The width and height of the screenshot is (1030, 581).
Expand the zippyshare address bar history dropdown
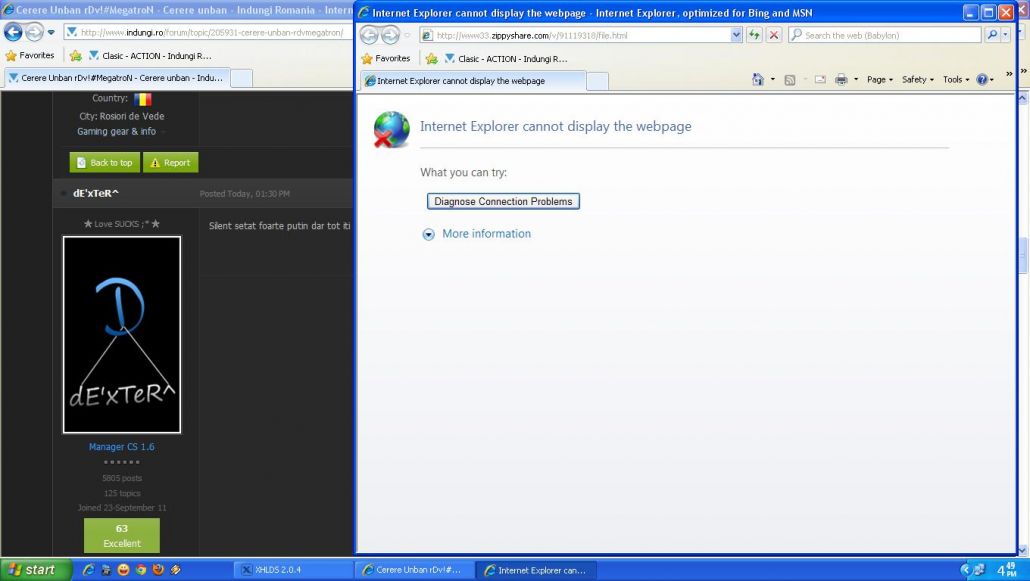pyautogui.click(x=736, y=35)
